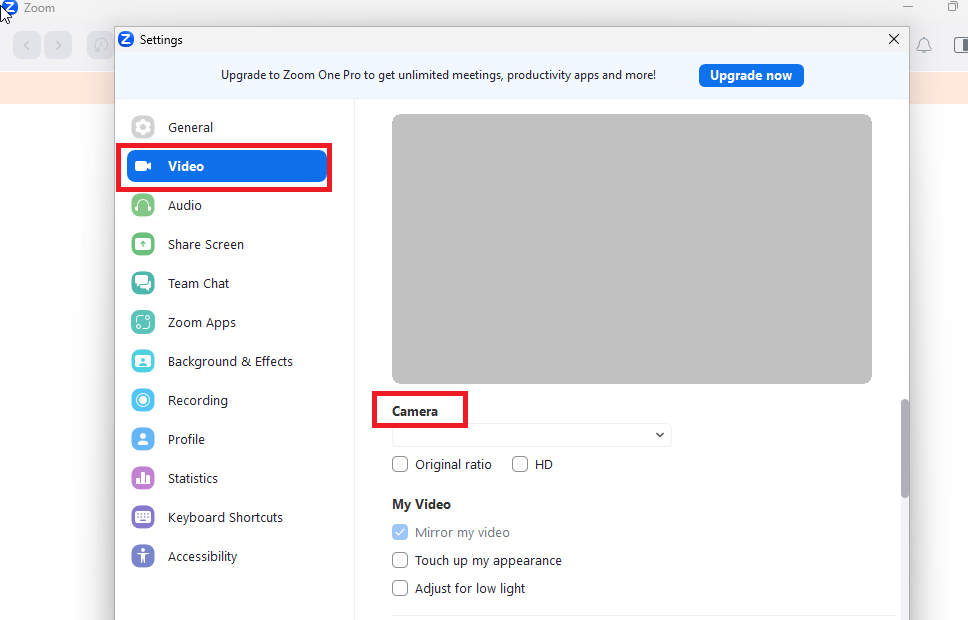The height and width of the screenshot is (620, 968).
Task: Click the General gear icon
Action: click(x=143, y=127)
